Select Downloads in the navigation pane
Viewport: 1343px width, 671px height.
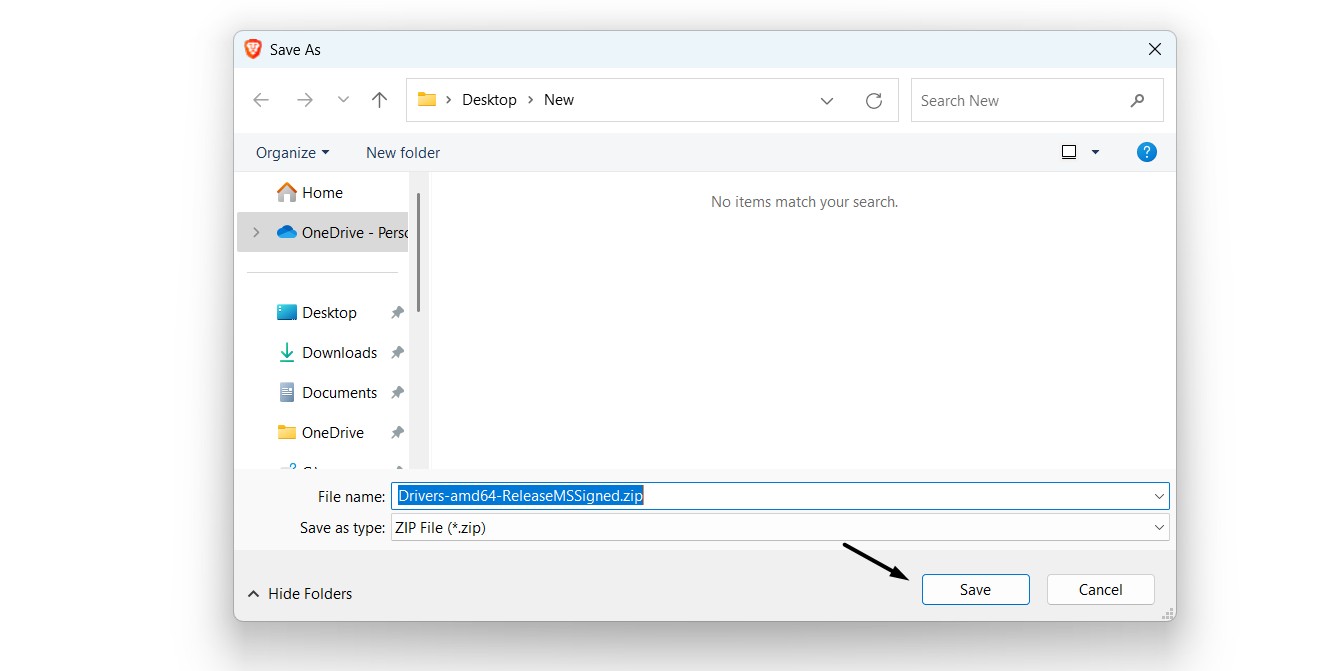[x=338, y=352]
